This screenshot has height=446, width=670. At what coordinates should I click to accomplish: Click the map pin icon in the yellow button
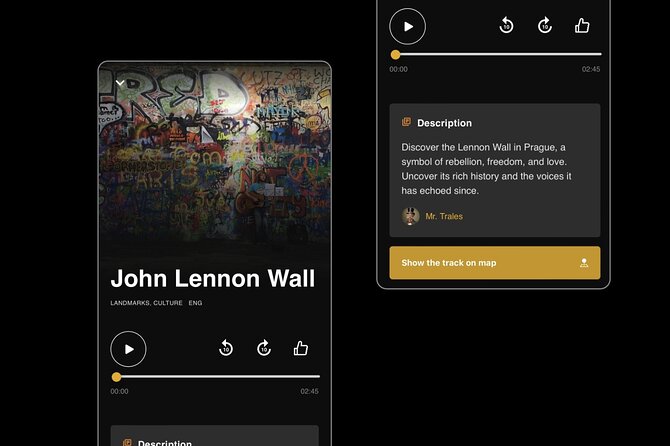[583, 263]
